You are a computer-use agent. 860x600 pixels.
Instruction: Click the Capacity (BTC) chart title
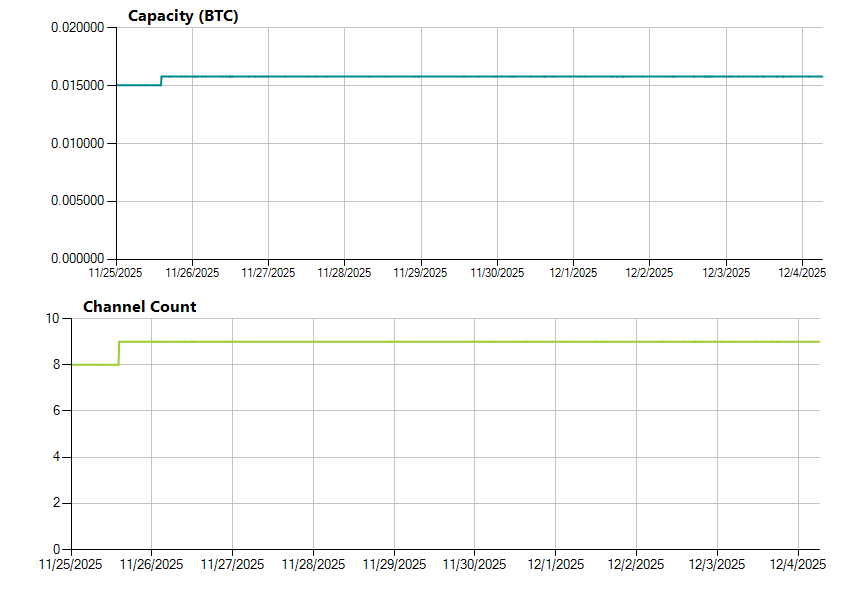183,16
